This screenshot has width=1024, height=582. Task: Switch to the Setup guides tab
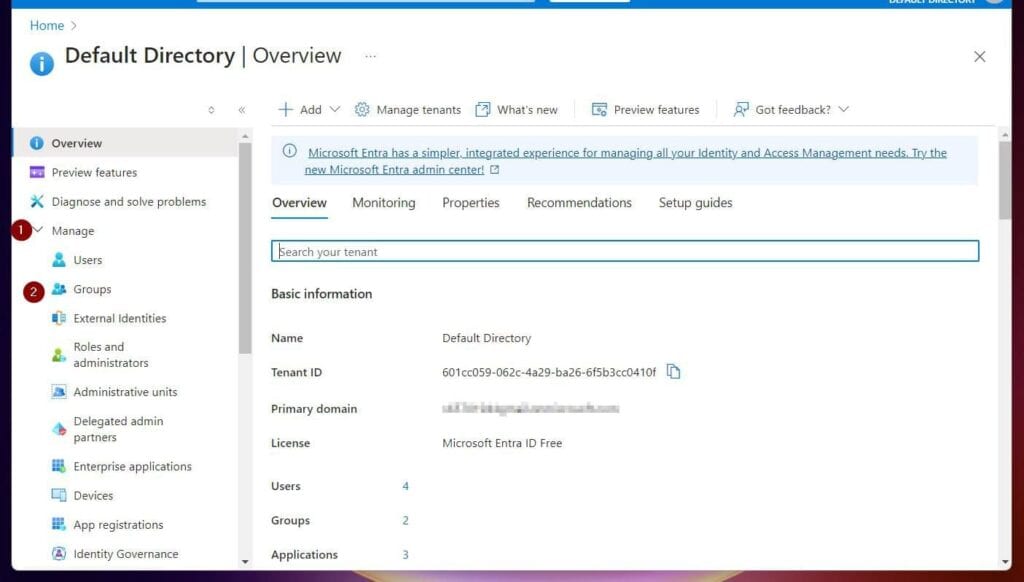click(x=696, y=202)
